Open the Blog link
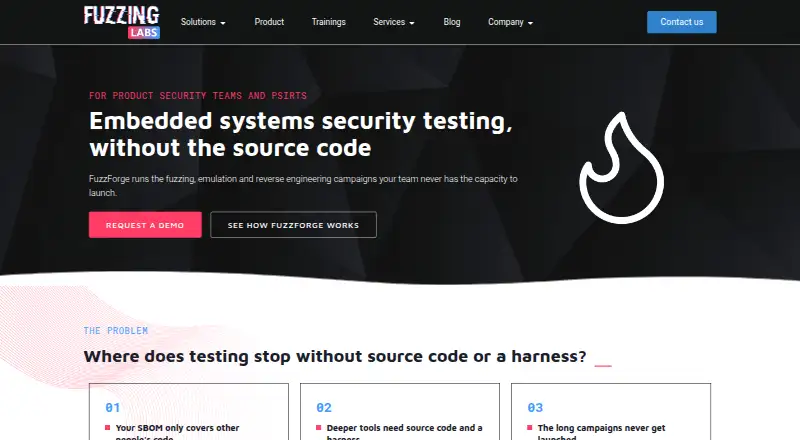800x440 pixels. pyautogui.click(x=452, y=22)
